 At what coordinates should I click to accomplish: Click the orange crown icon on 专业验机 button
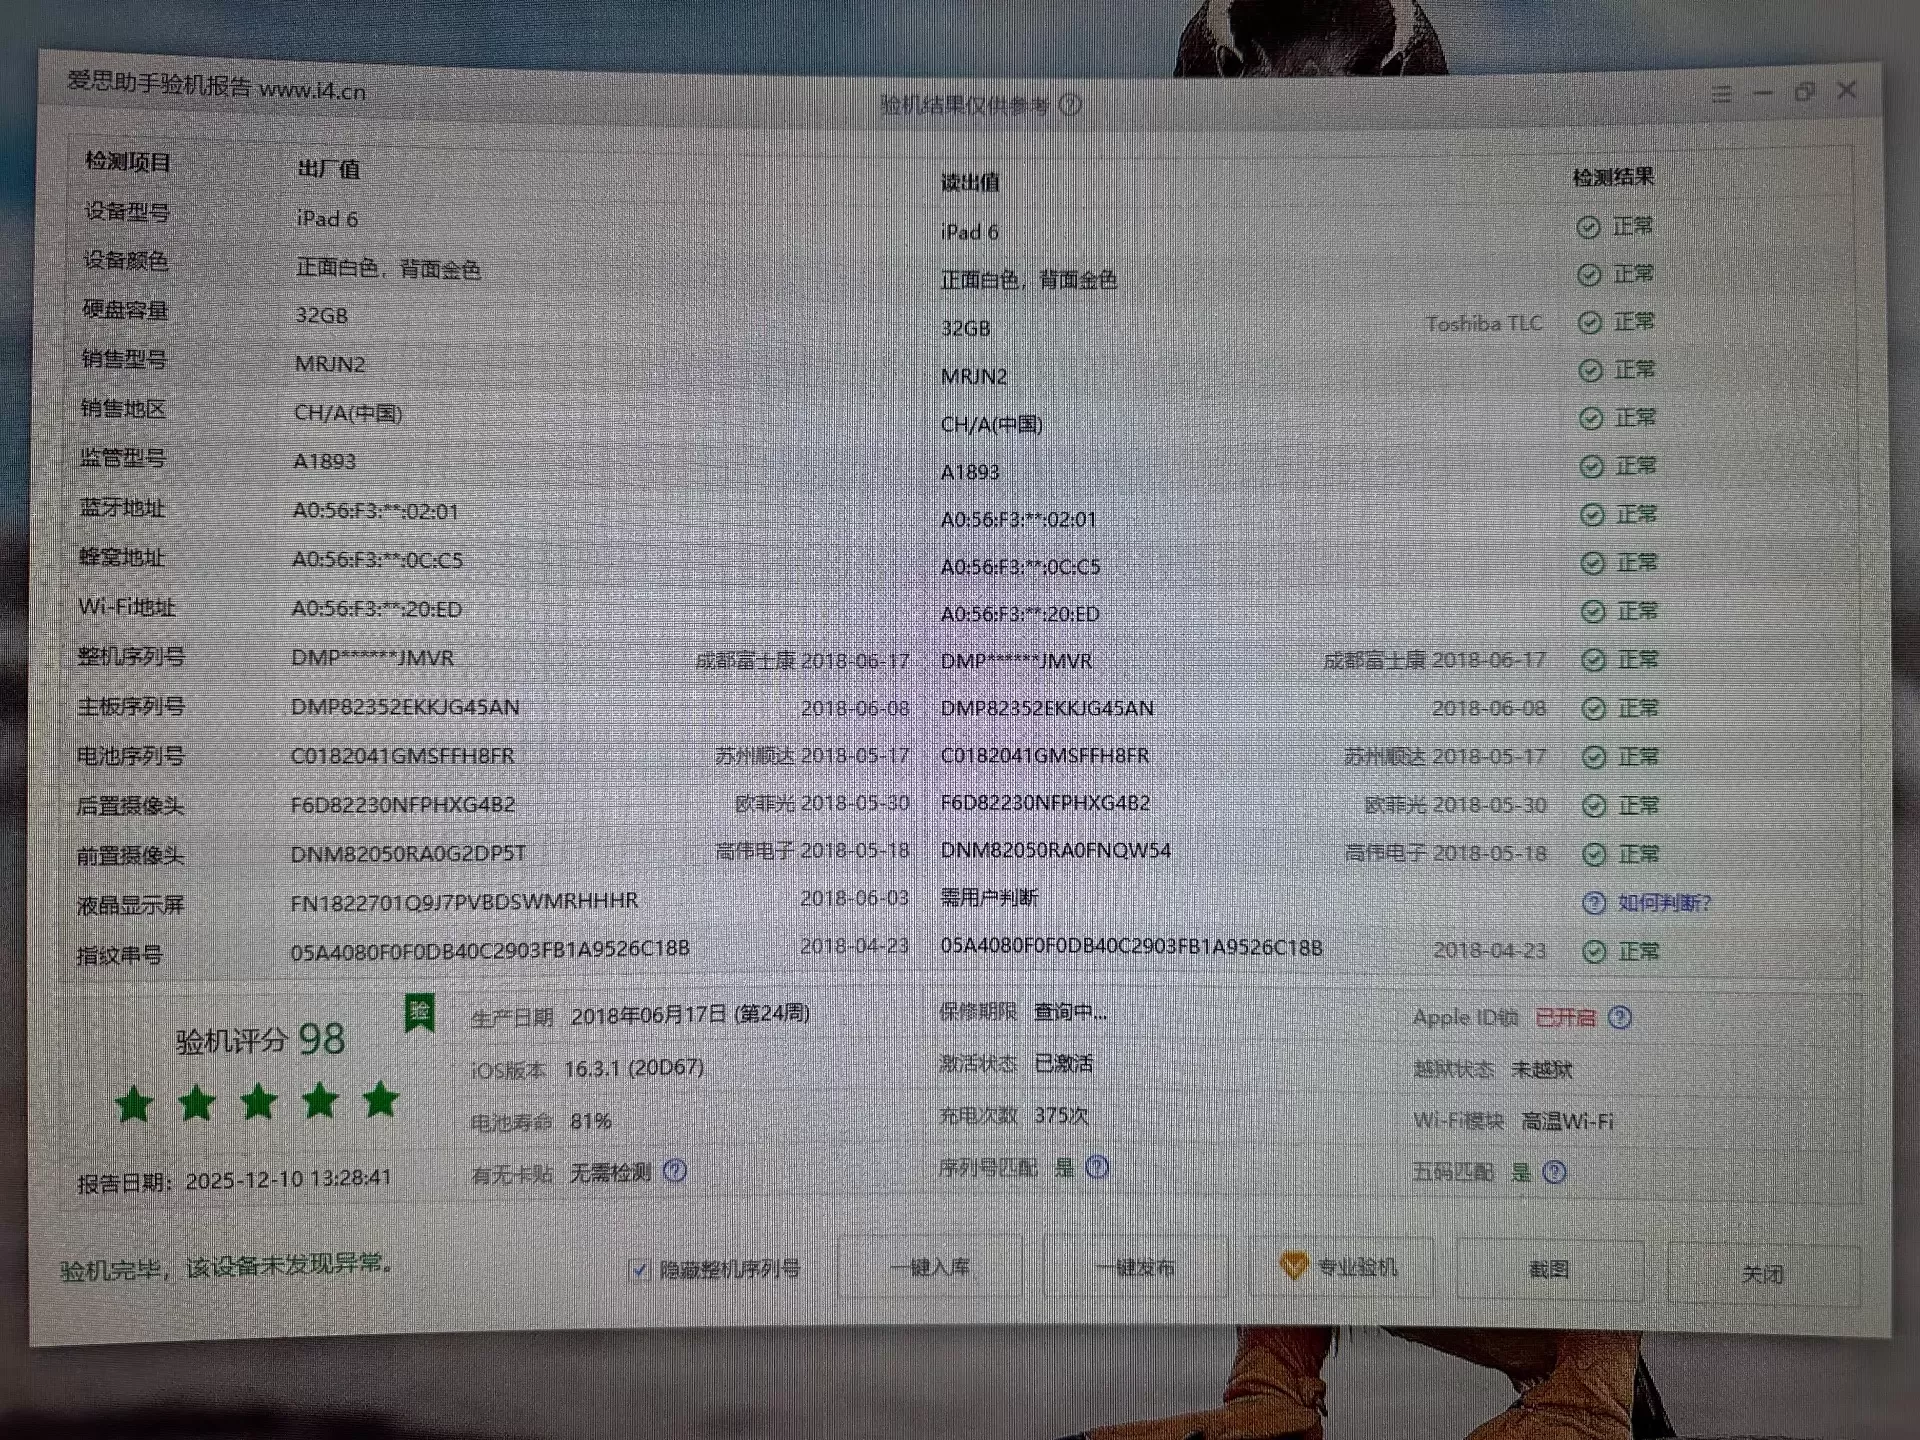point(1292,1265)
